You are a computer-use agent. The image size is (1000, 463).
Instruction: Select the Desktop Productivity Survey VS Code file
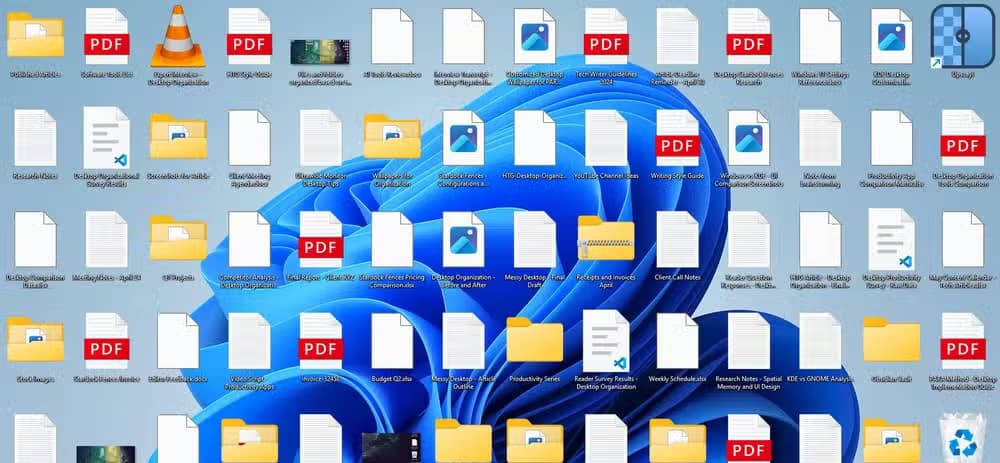click(892, 239)
